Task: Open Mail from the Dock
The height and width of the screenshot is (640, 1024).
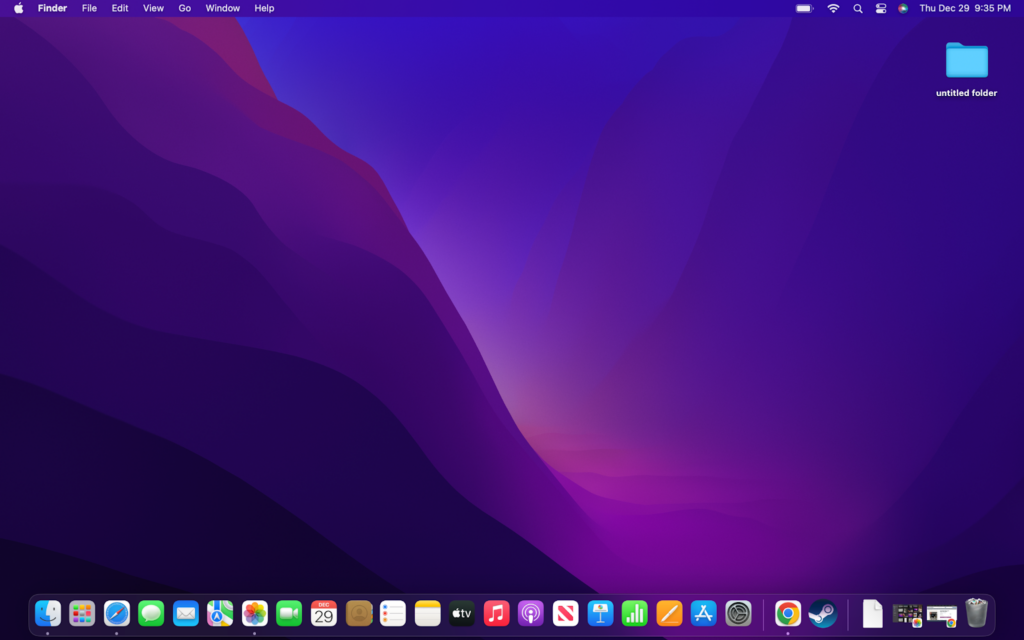Action: coord(185,614)
